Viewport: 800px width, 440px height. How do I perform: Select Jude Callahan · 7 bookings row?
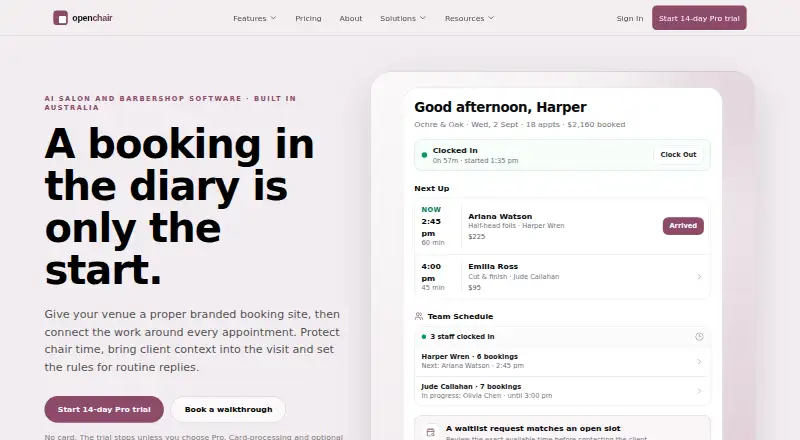(x=562, y=391)
